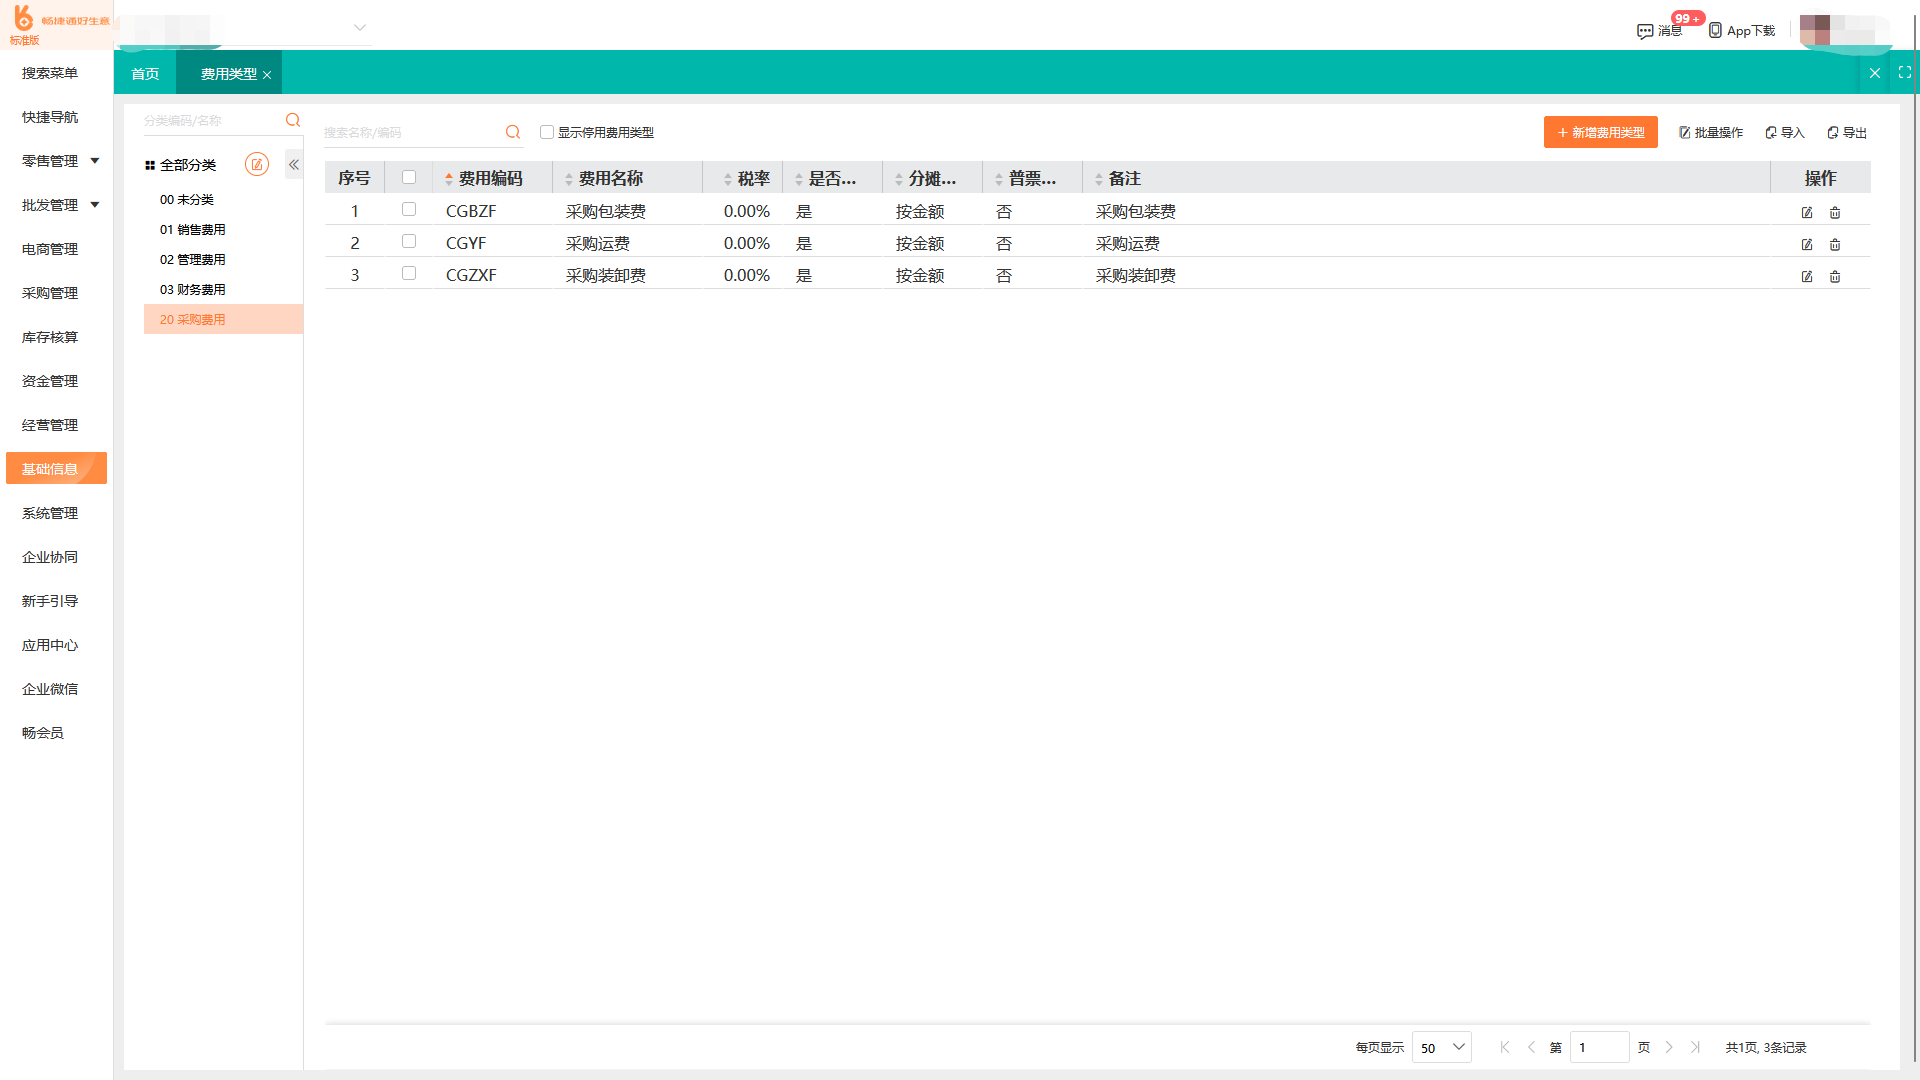Click the delete icon for 采购运费
1920x1080 pixels.
1836,243
